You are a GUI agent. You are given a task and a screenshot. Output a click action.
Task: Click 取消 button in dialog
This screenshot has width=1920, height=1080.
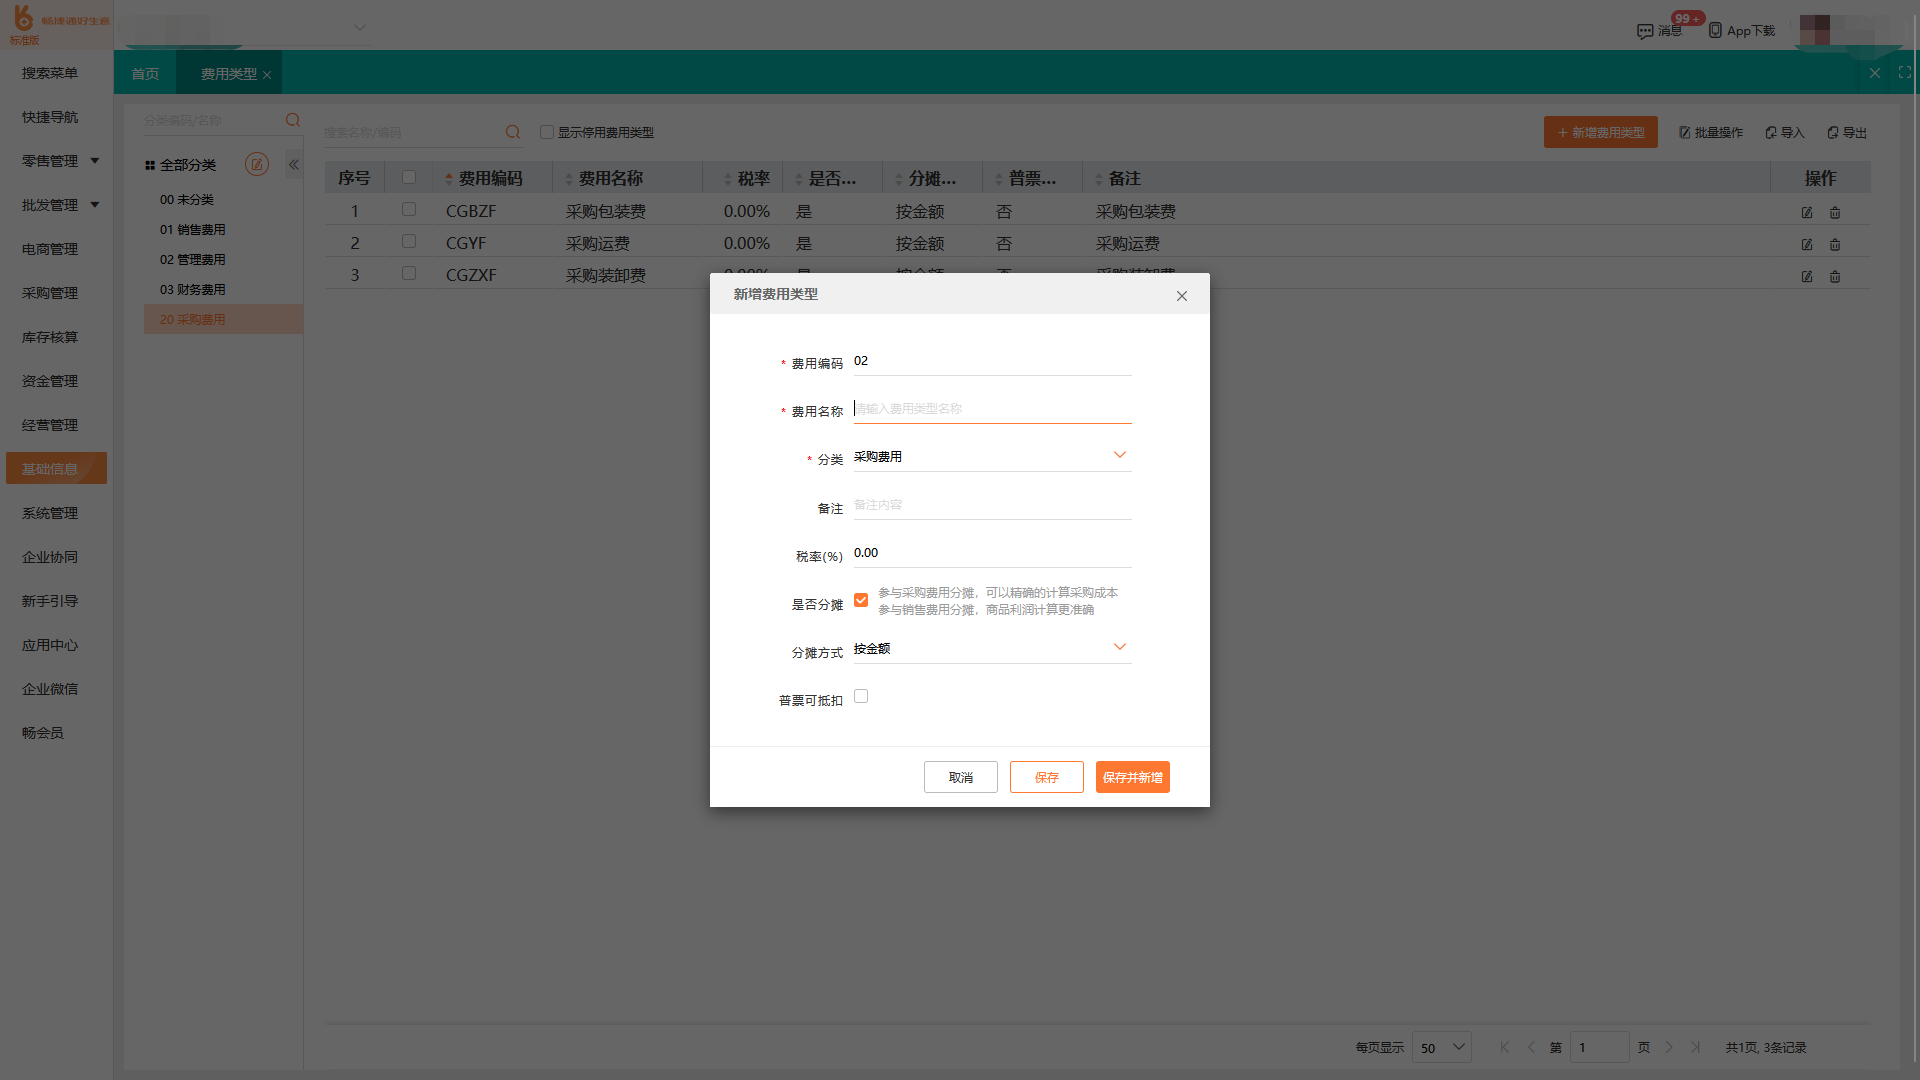pyautogui.click(x=961, y=777)
